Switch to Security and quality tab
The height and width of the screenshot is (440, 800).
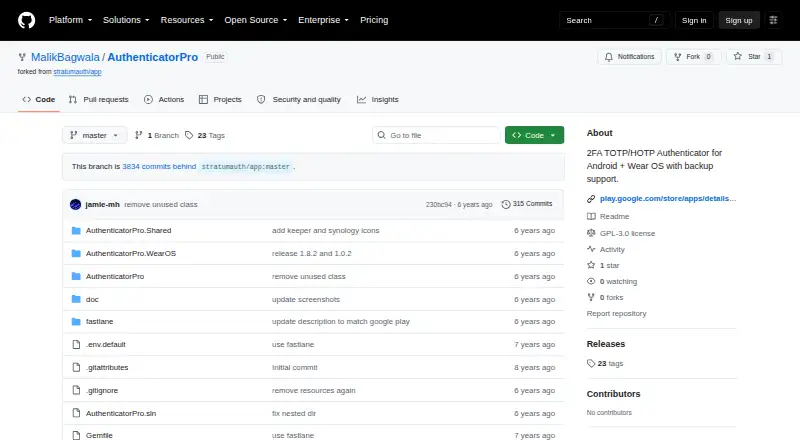pyautogui.click(x=299, y=100)
